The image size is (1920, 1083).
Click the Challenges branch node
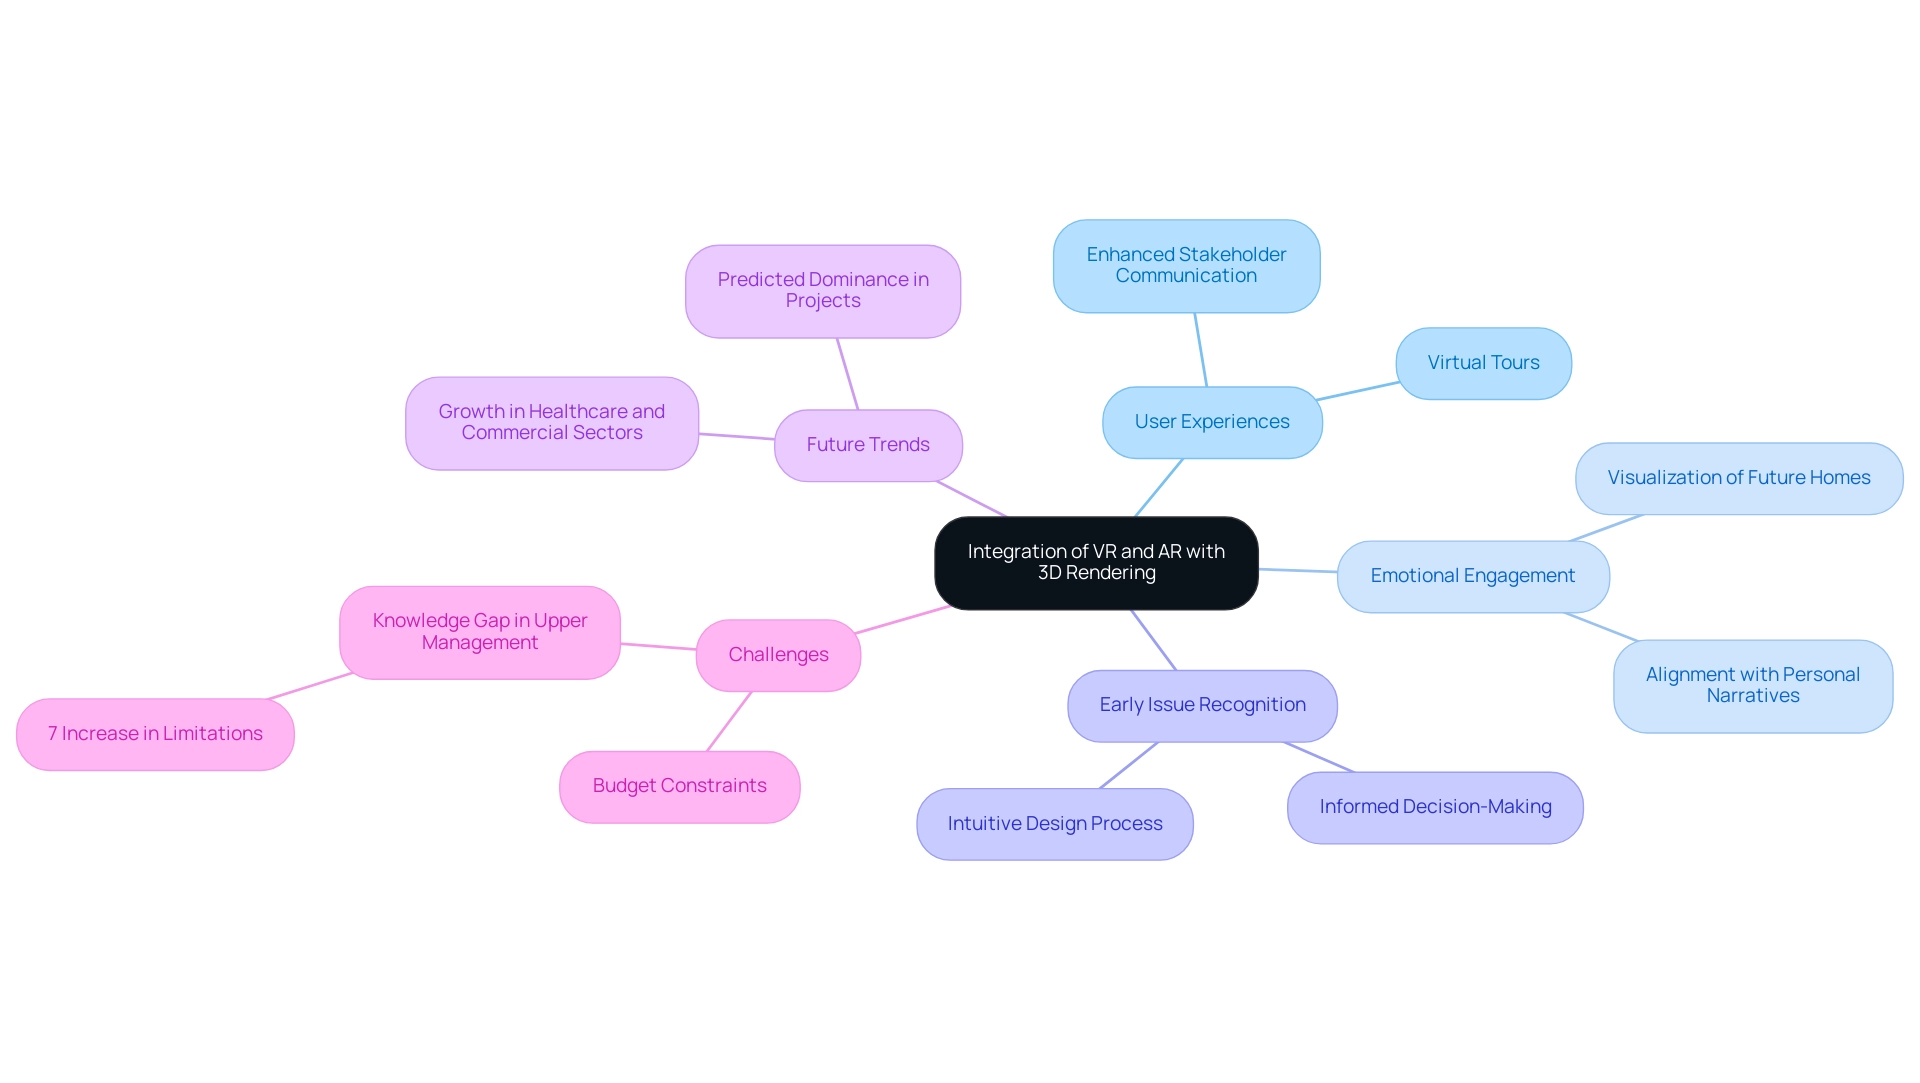coord(777,650)
